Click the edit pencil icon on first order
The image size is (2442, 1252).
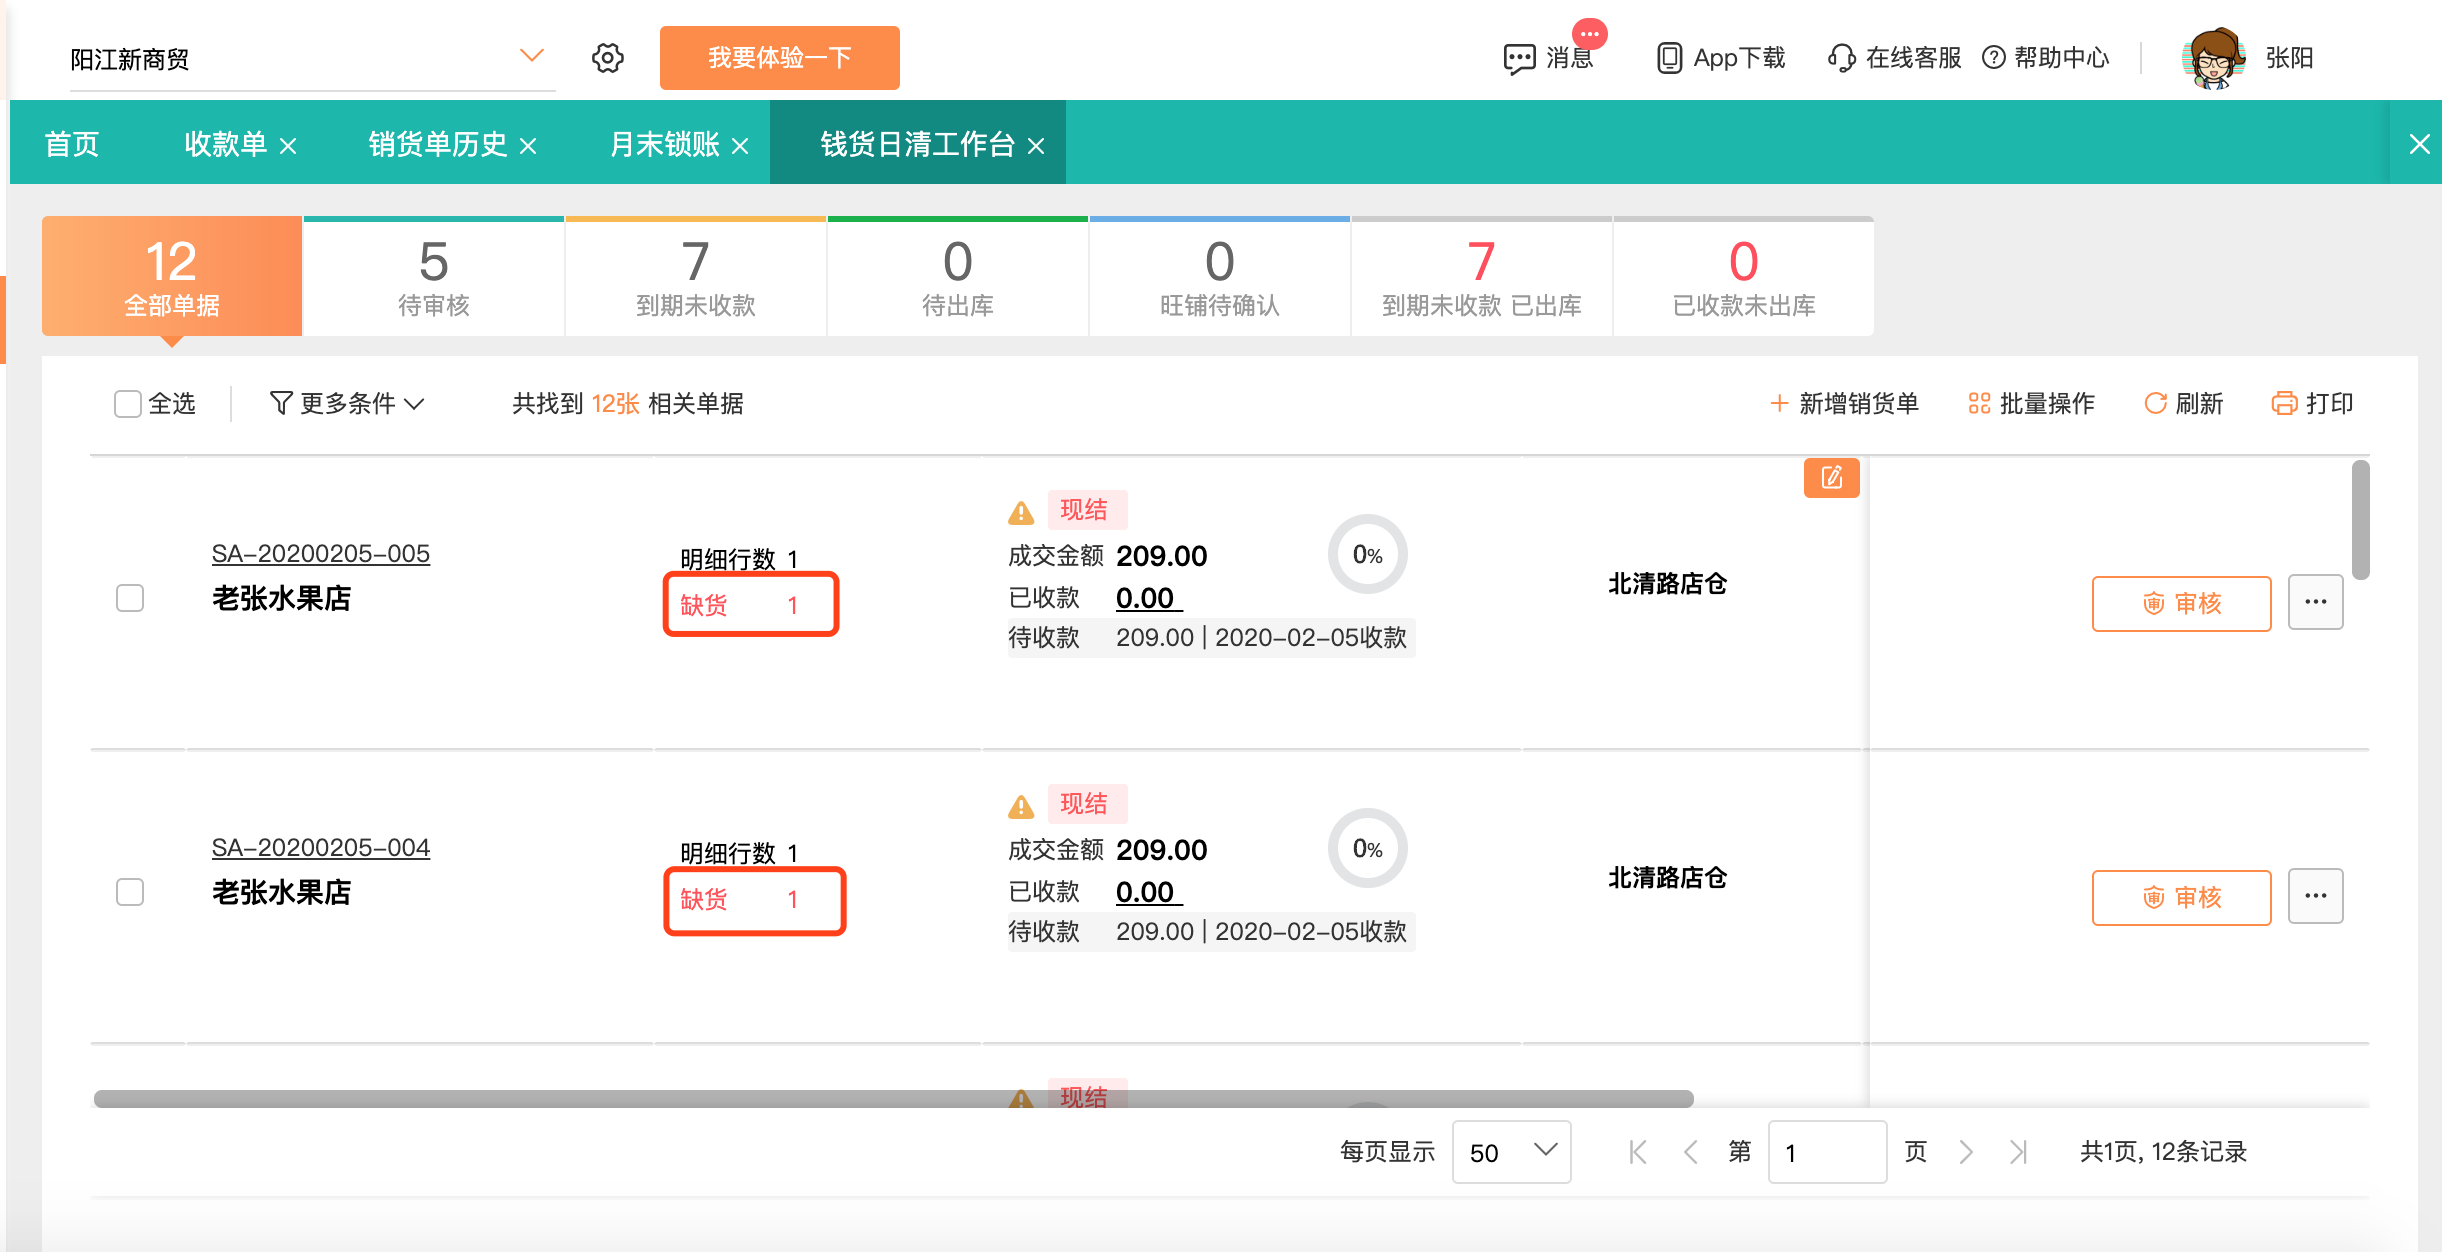point(1831,477)
